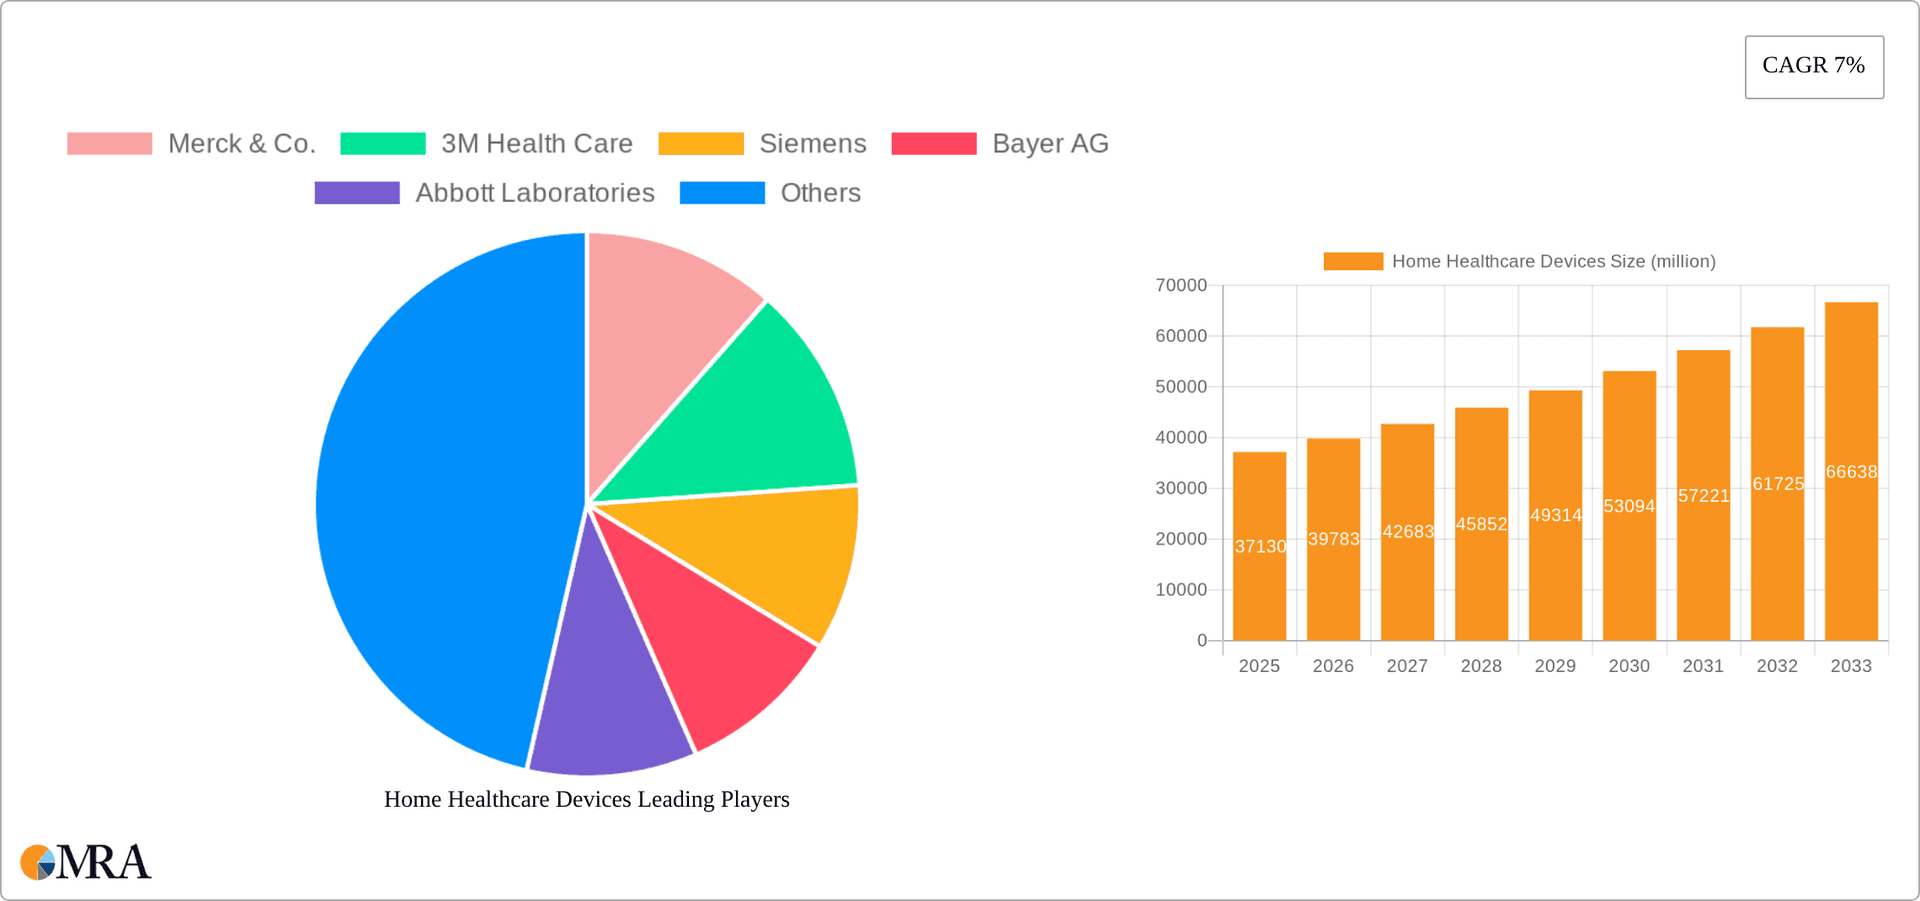The height and width of the screenshot is (901, 1920).
Task: Click the 2025 bar labeled 37130
Action: pyautogui.click(x=1259, y=546)
